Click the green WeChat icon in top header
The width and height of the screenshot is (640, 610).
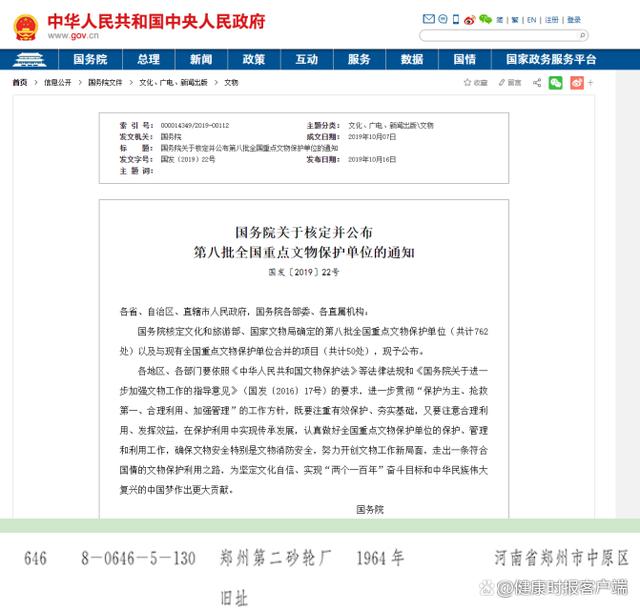(x=485, y=19)
